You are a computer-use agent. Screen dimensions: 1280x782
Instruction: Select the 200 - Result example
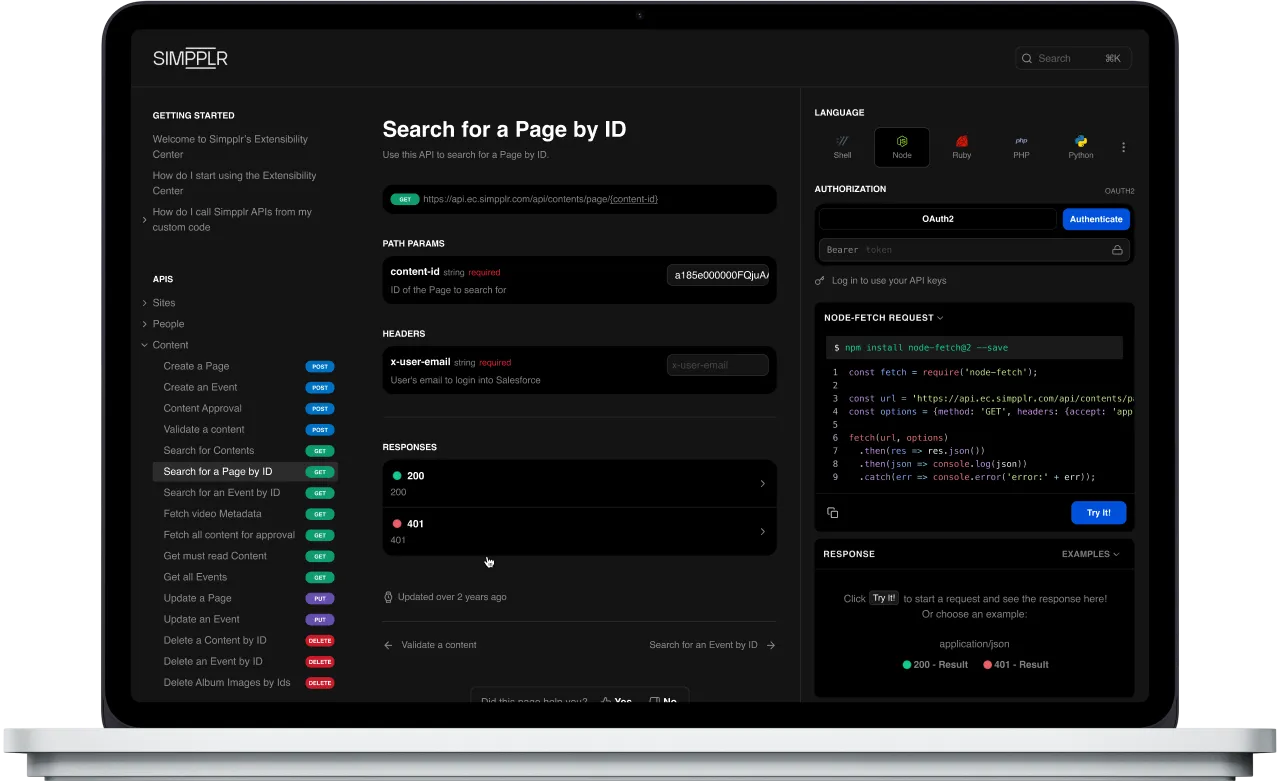pos(934,664)
